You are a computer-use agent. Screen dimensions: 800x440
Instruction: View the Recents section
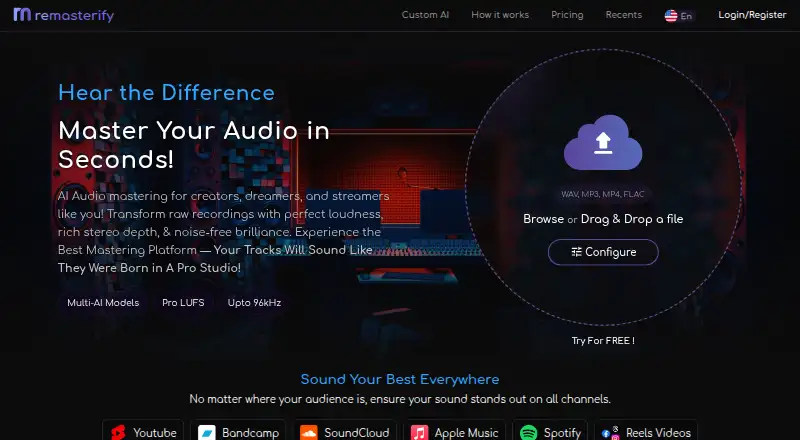click(623, 15)
